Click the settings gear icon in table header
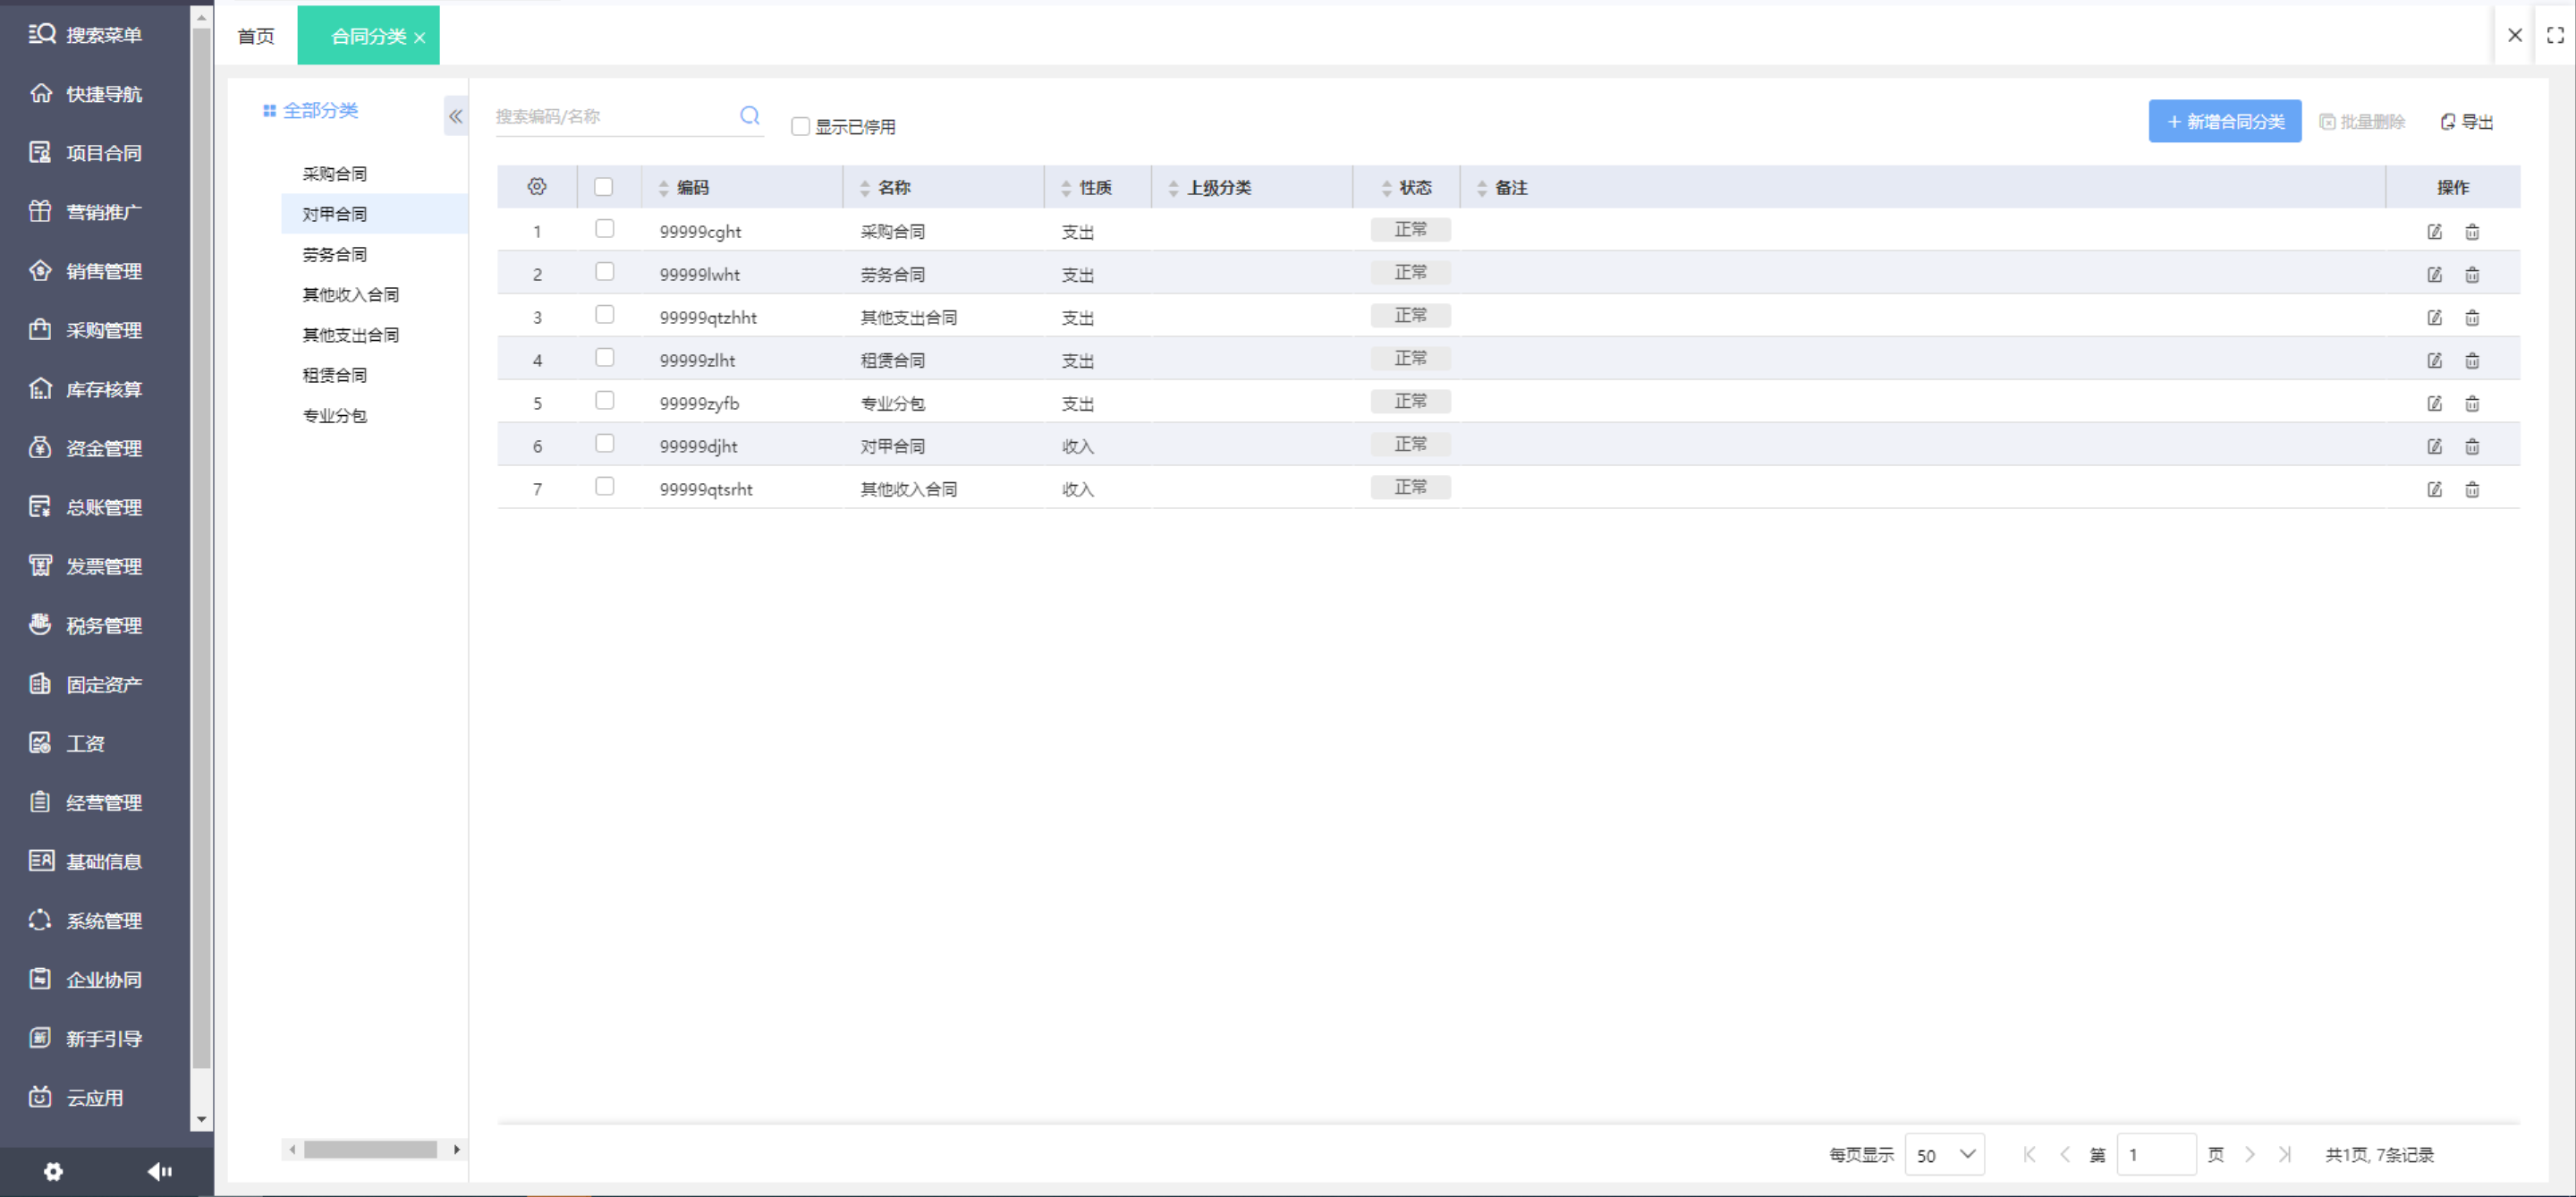Image resolution: width=2576 pixels, height=1197 pixels. tap(538, 186)
